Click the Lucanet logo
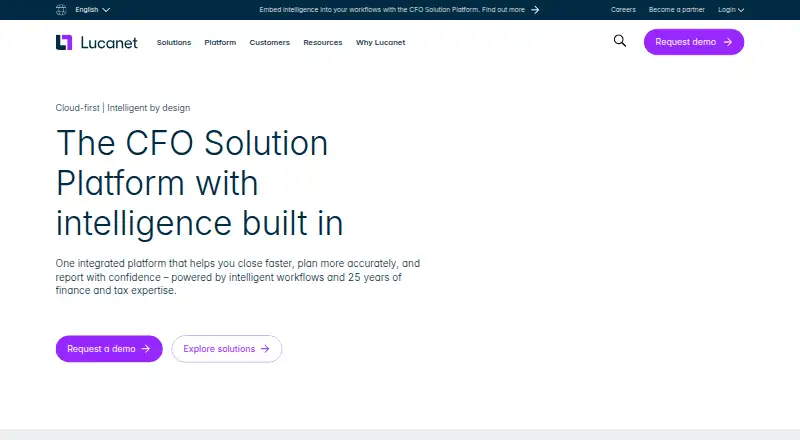This screenshot has height=440, width=800. pyautogui.click(x=96, y=42)
